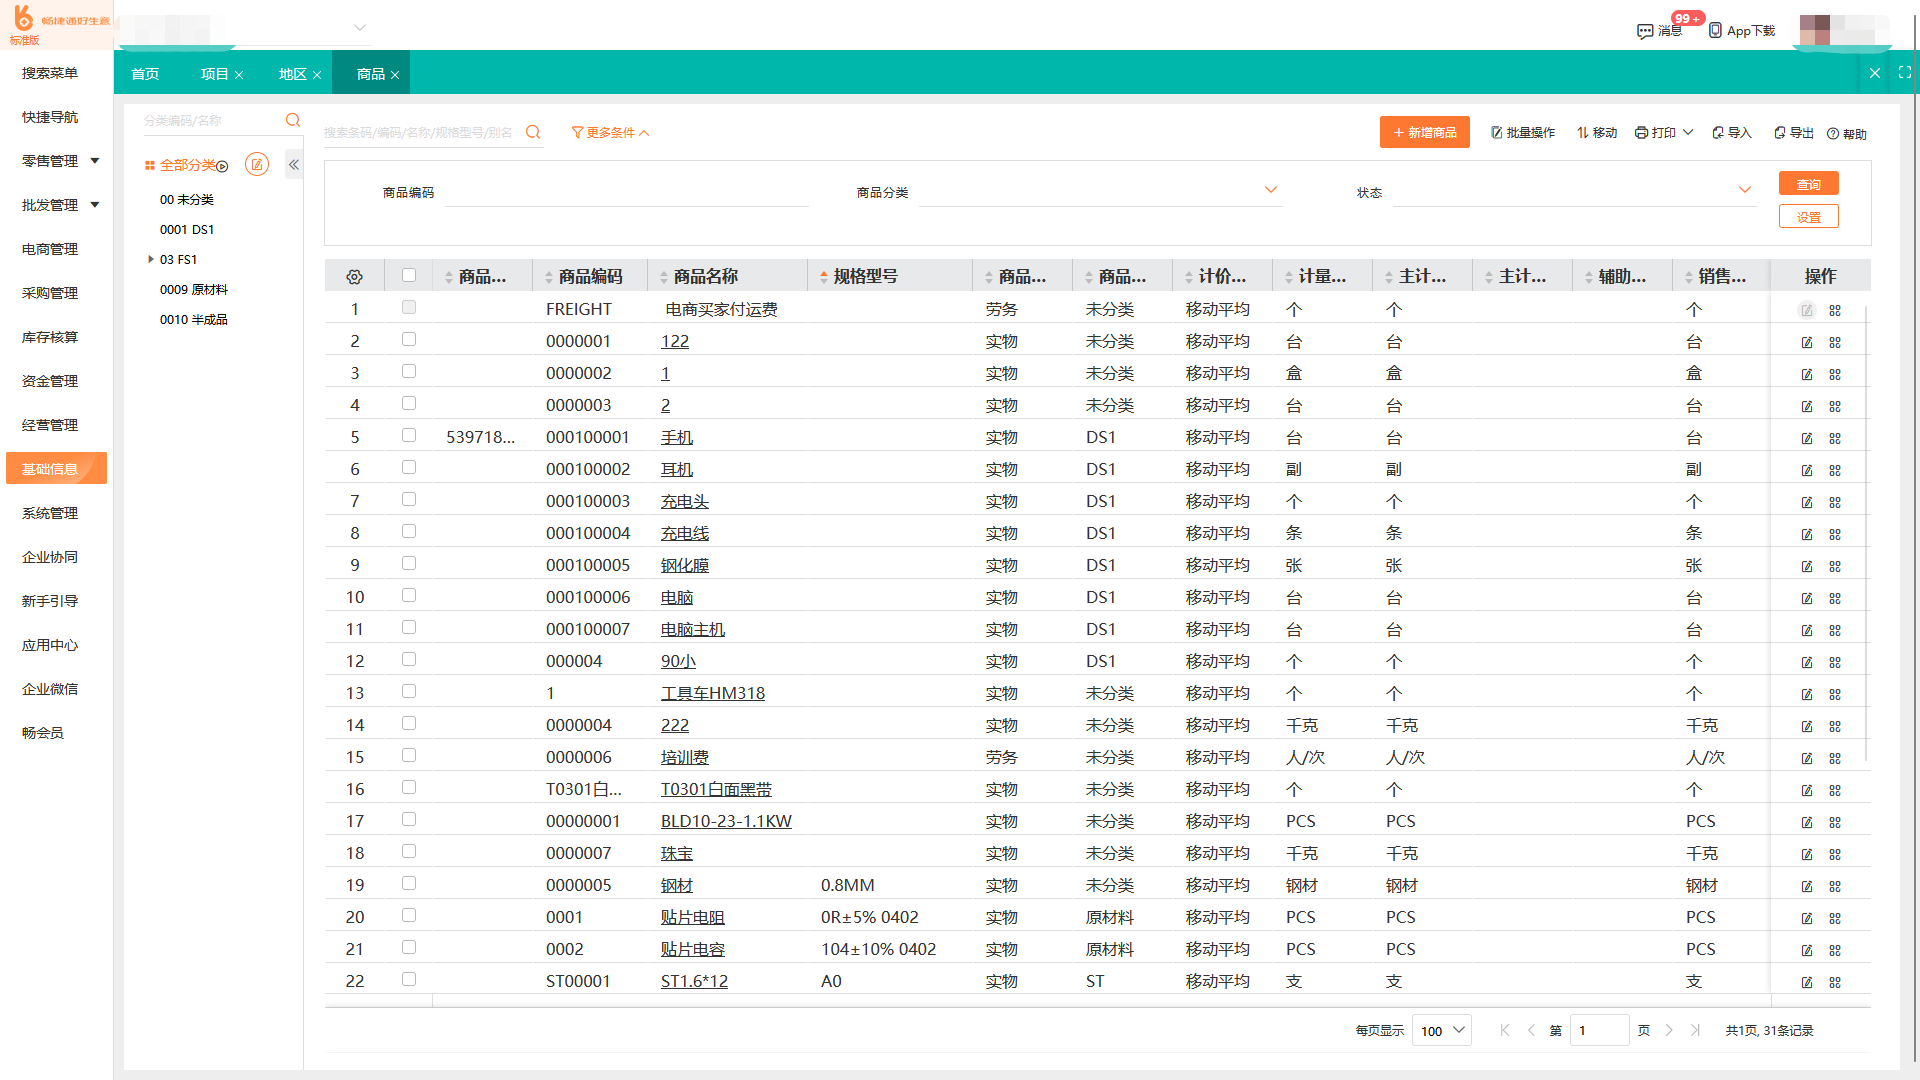The width and height of the screenshot is (1920, 1080).
Task: Select the 基础信息 menu item
Action: [54, 468]
